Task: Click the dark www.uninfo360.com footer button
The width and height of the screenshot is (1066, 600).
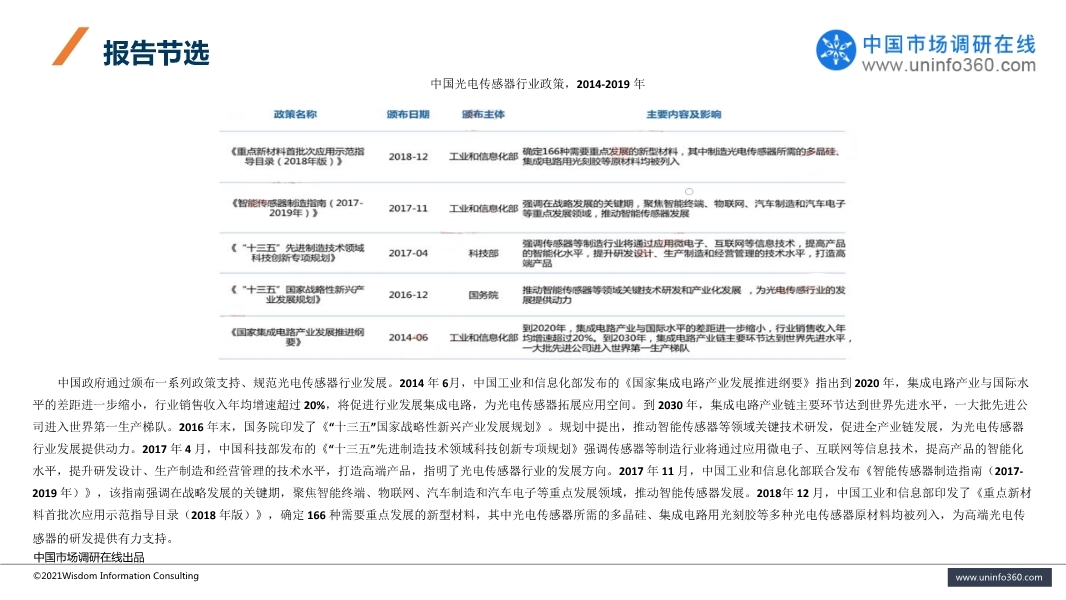Action: (x=999, y=577)
